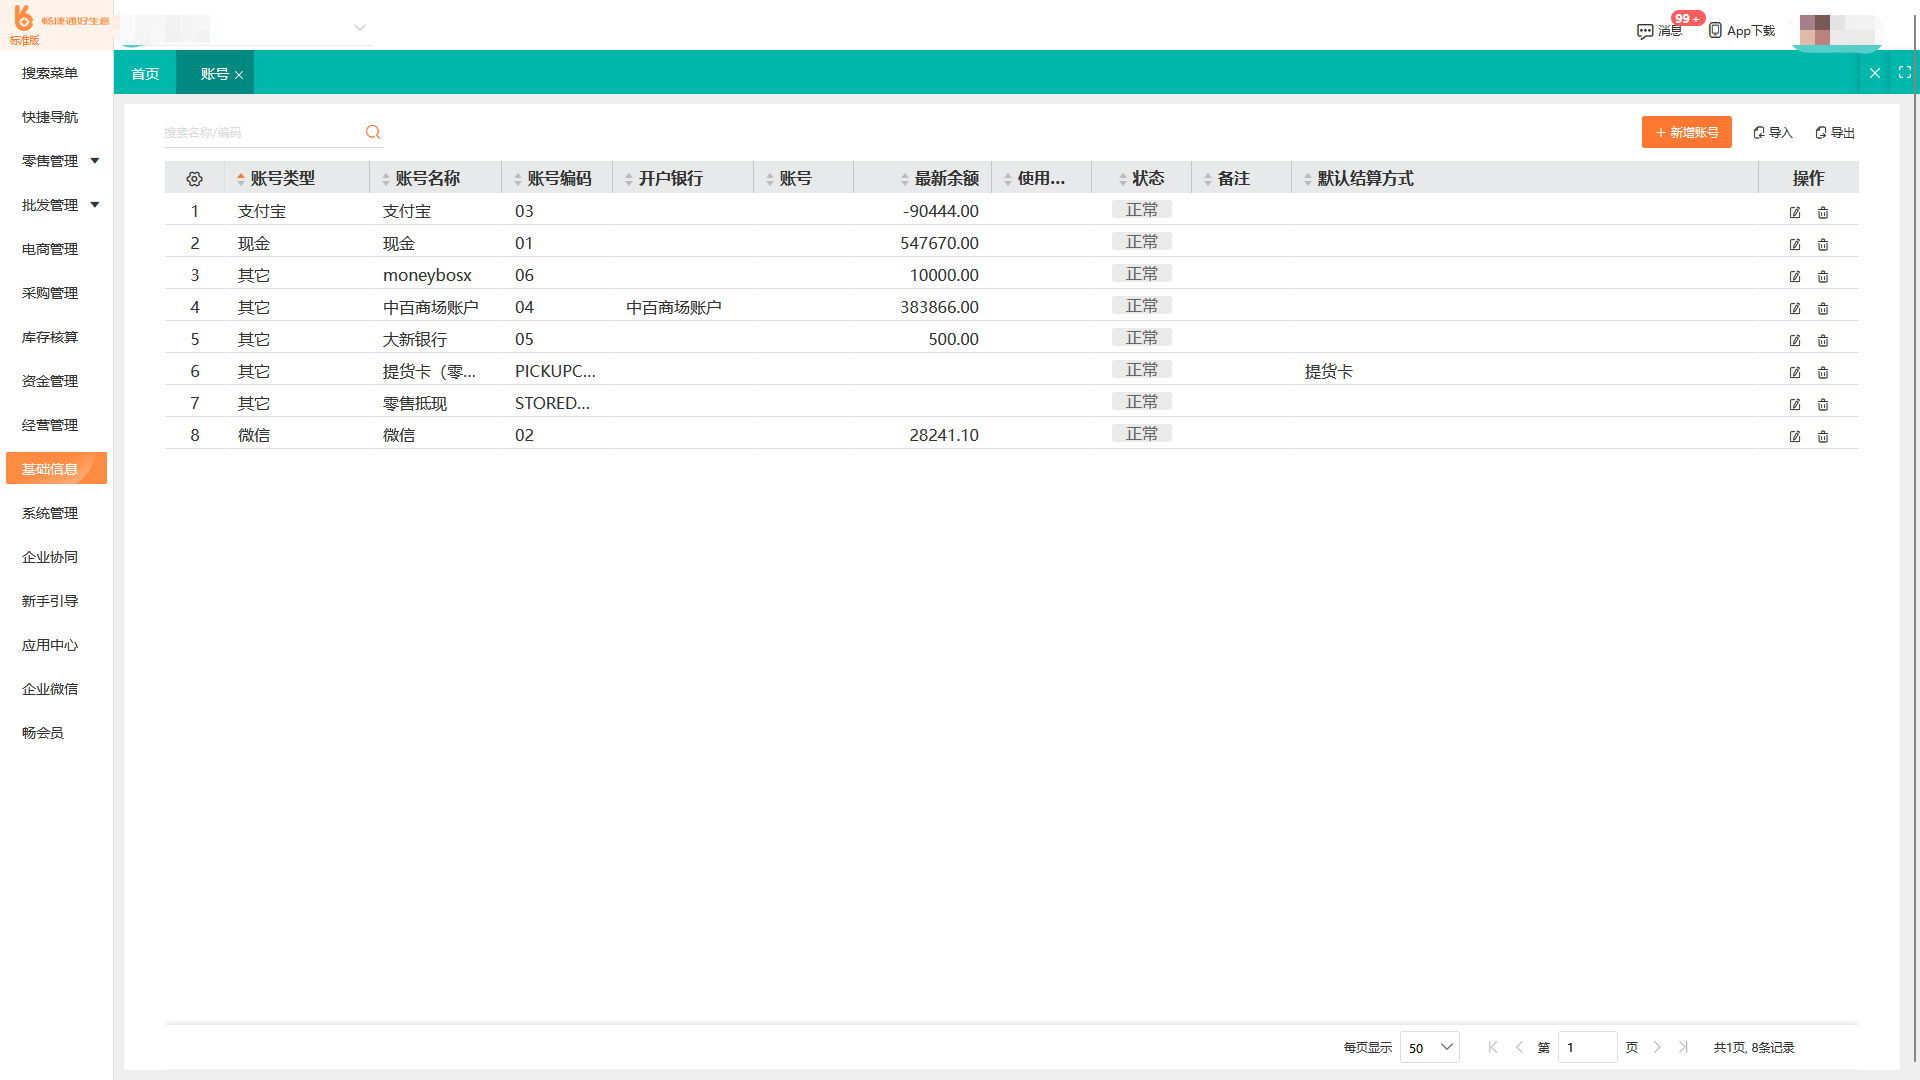
Task: Click the edit icon for 微信 account
Action: (x=1795, y=435)
